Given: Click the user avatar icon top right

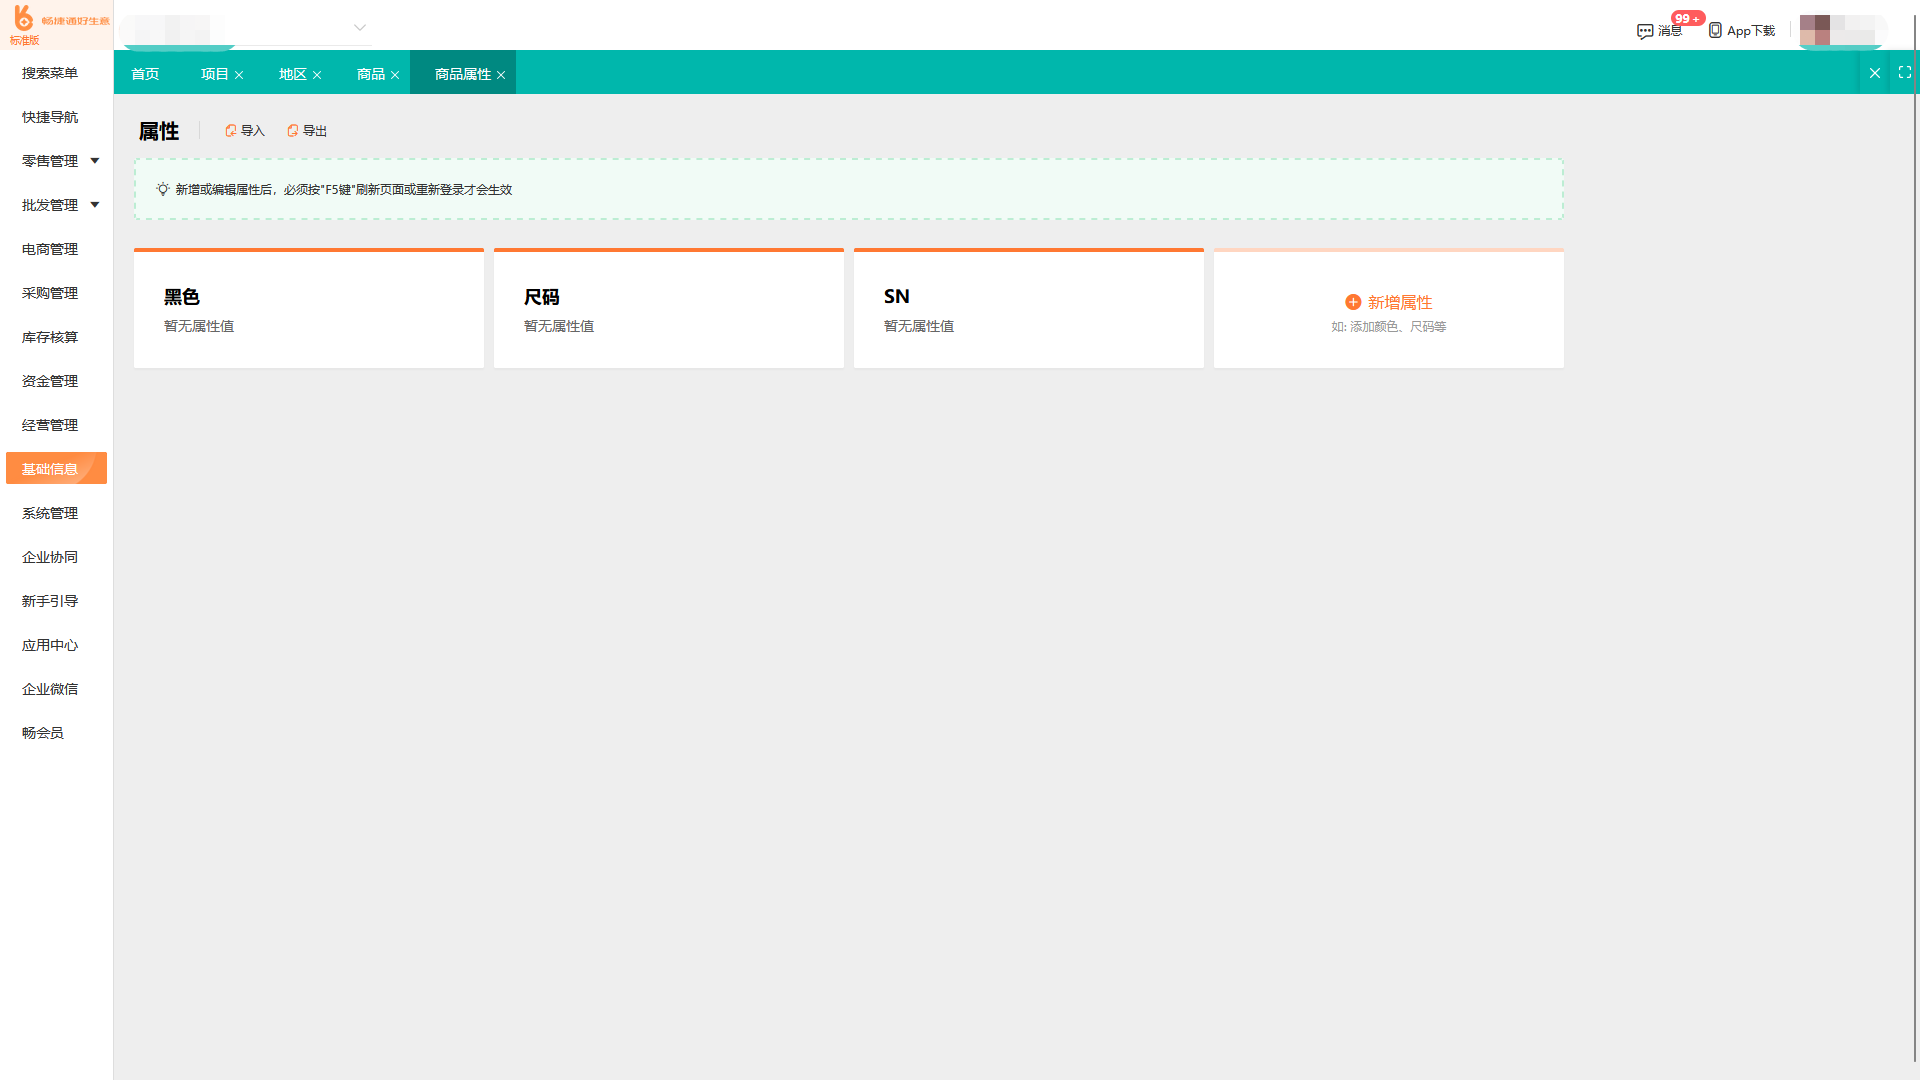Looking at the screenshot, I should 1818,29.
